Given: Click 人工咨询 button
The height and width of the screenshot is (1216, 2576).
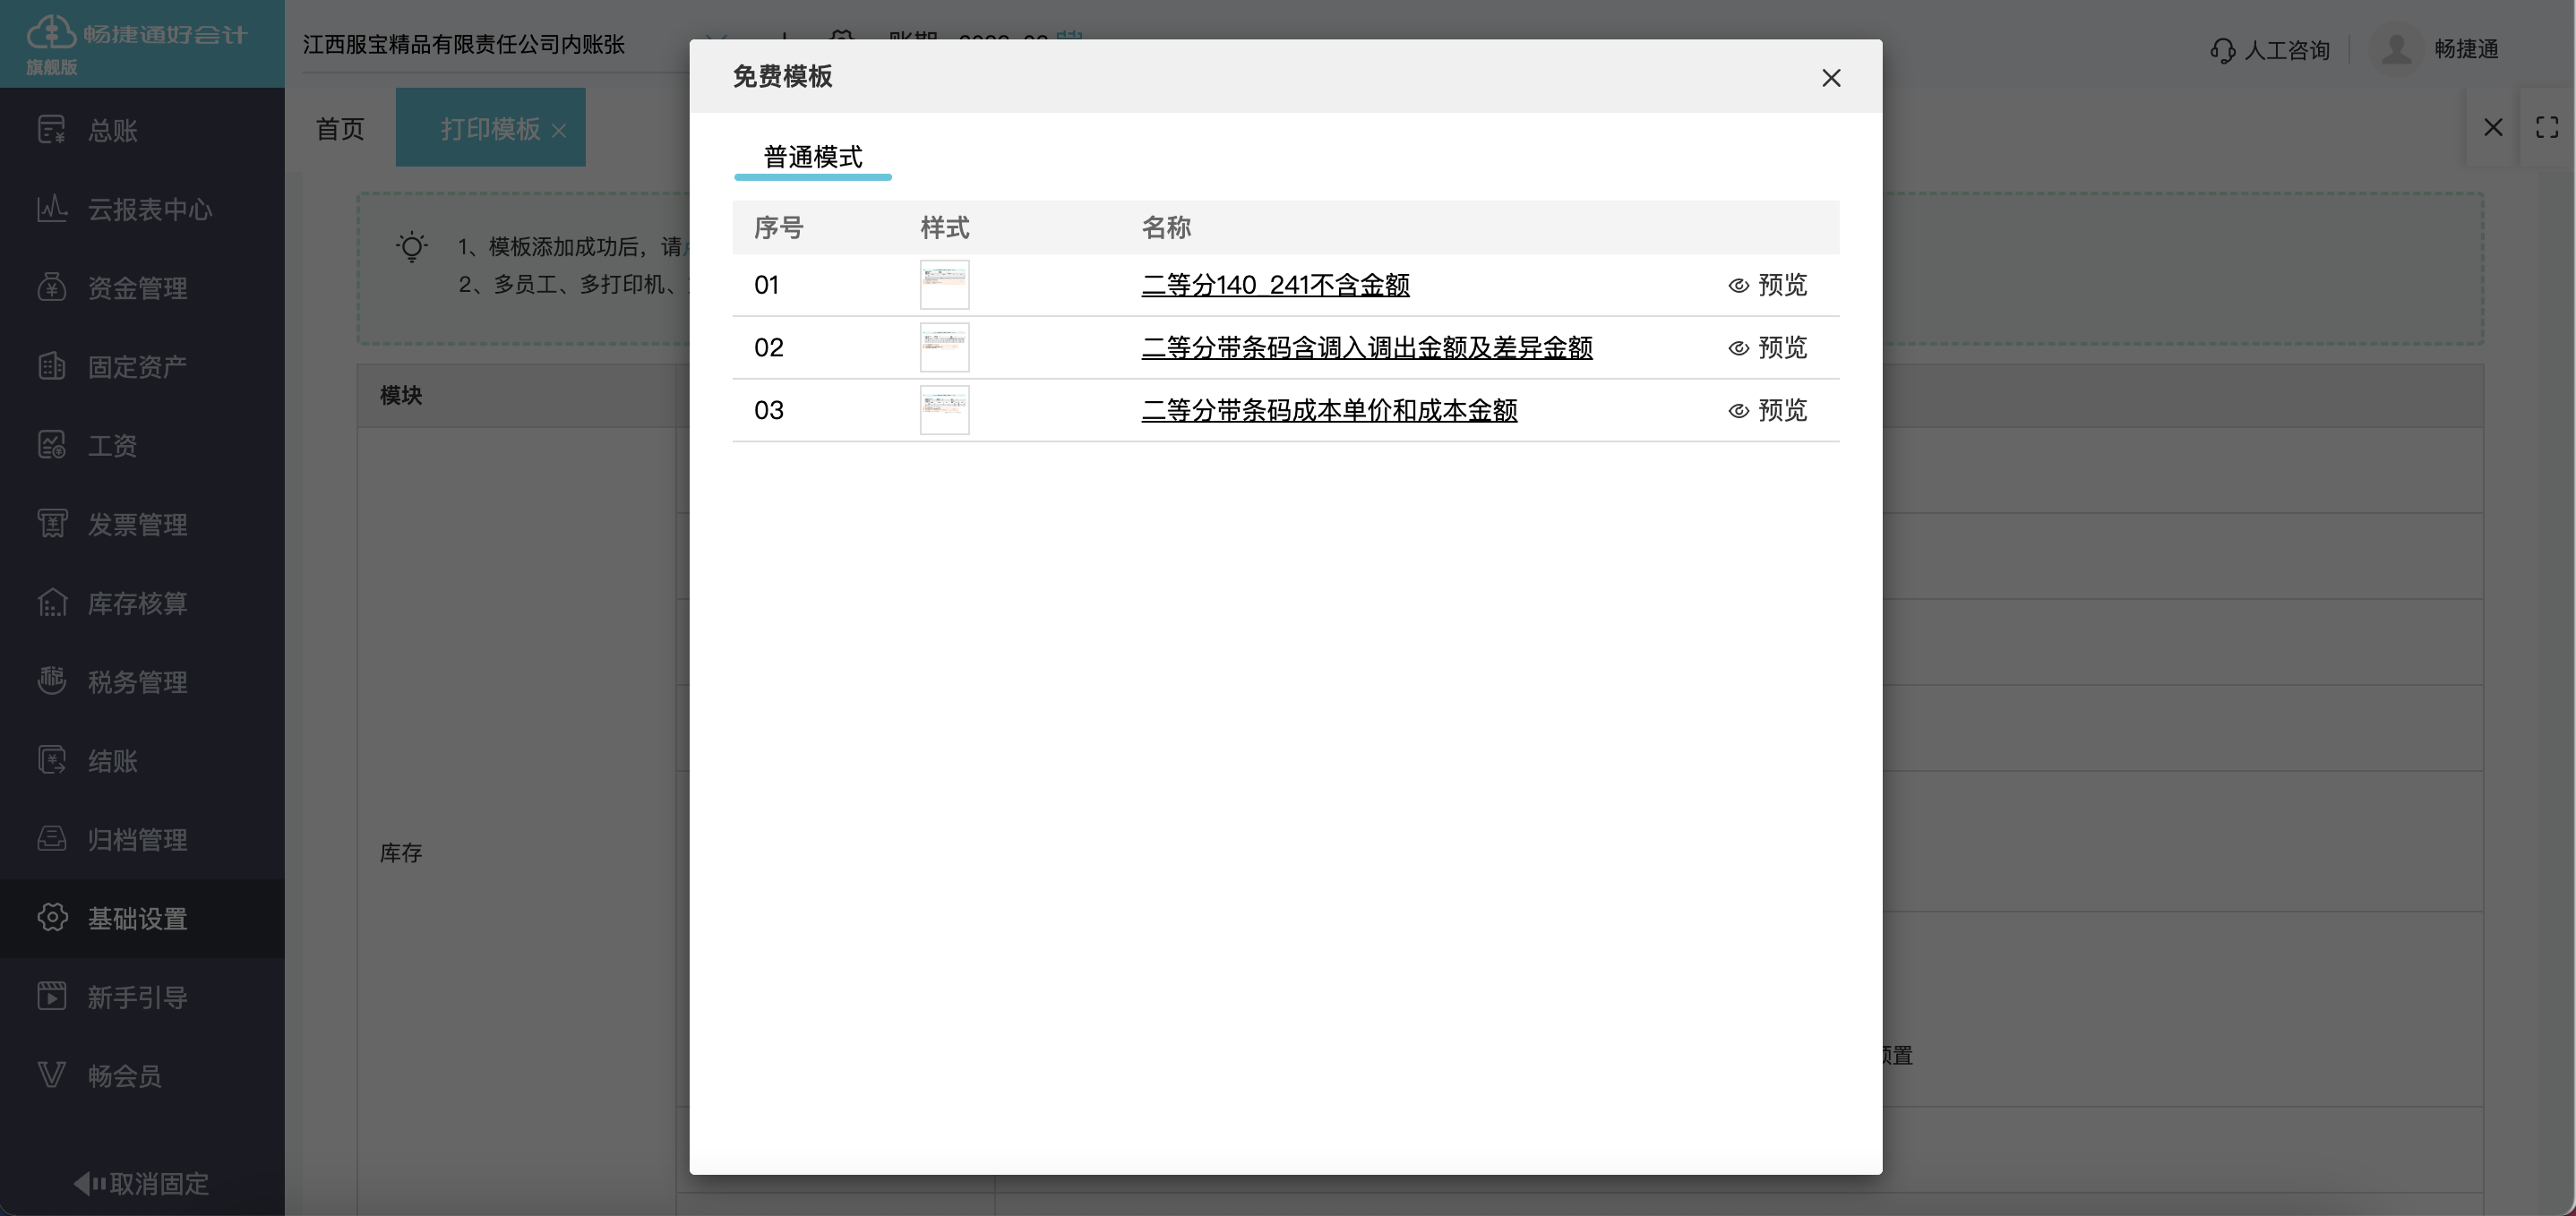Looking at the screenshot, I should [x=2271, y=49].
